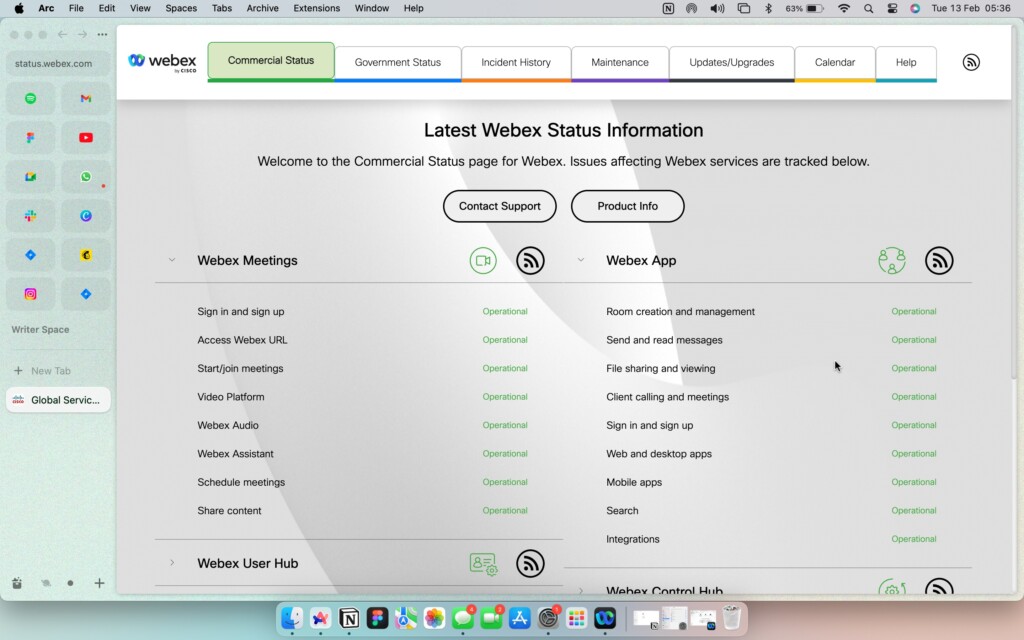Open the Gmail pinned tab in sidebar
Viewport: 1024px width, 640px height.
pyautogui.click(x=86, y=99)
